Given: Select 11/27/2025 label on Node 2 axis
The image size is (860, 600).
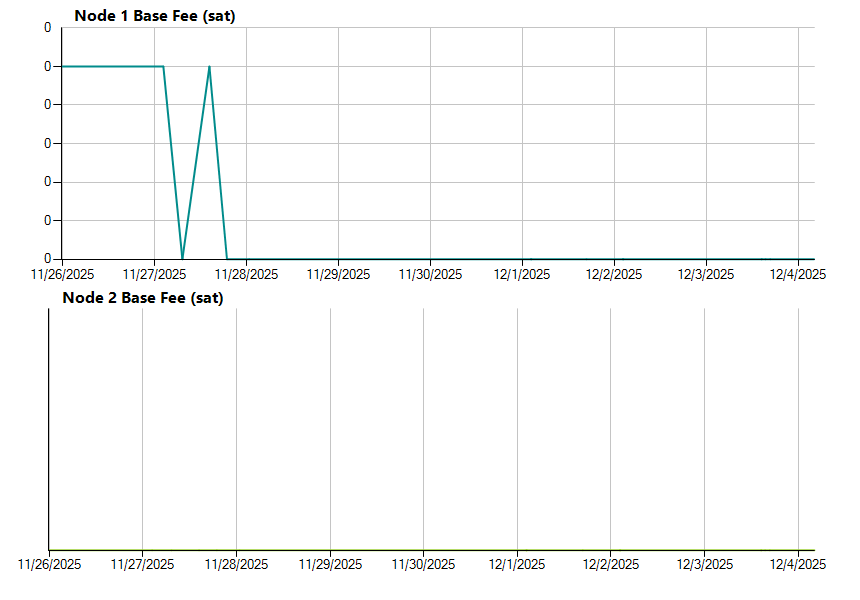Looking at the screenshot, I should (142, 564).
